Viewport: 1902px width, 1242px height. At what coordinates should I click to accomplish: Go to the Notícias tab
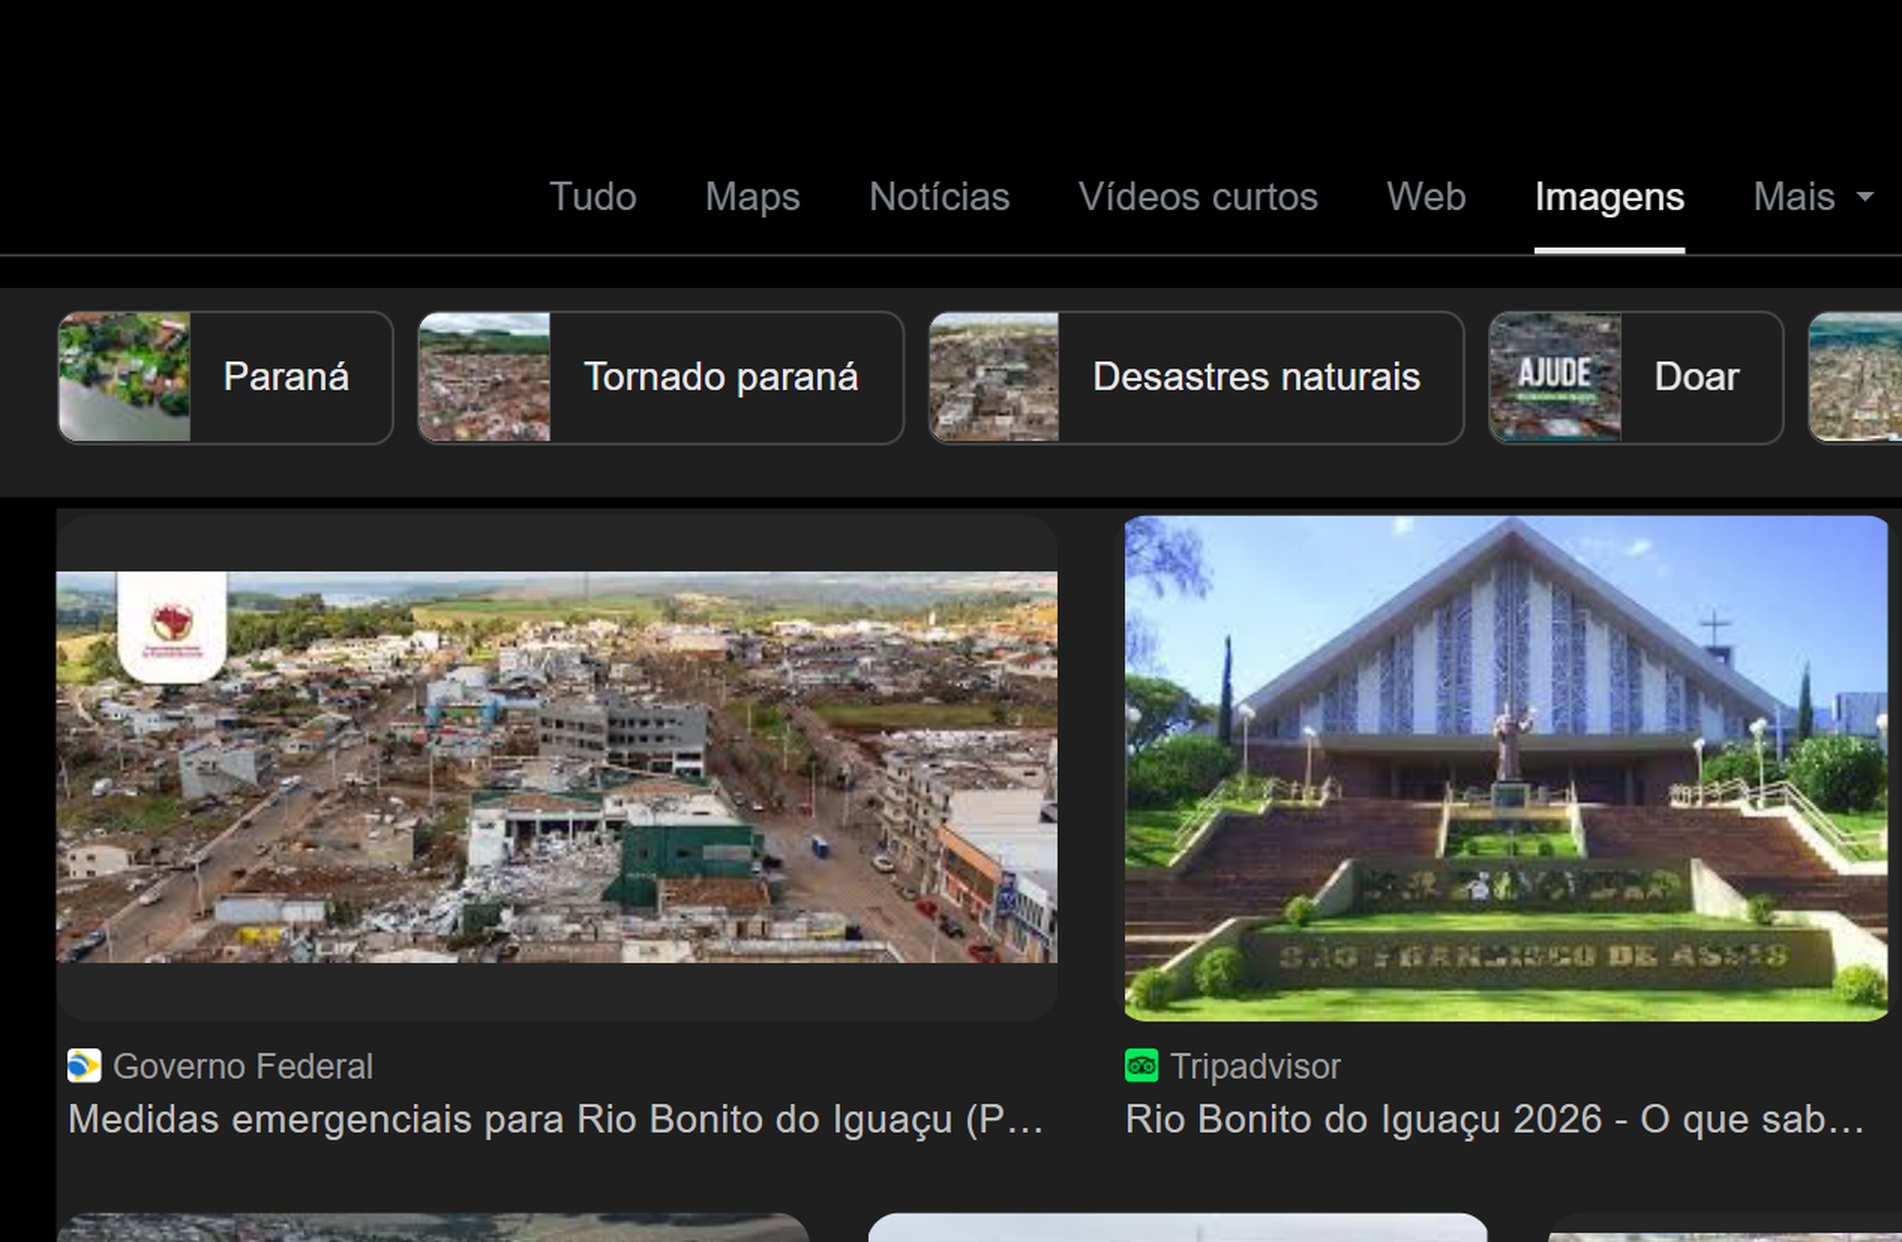click(x=939, y=197)
